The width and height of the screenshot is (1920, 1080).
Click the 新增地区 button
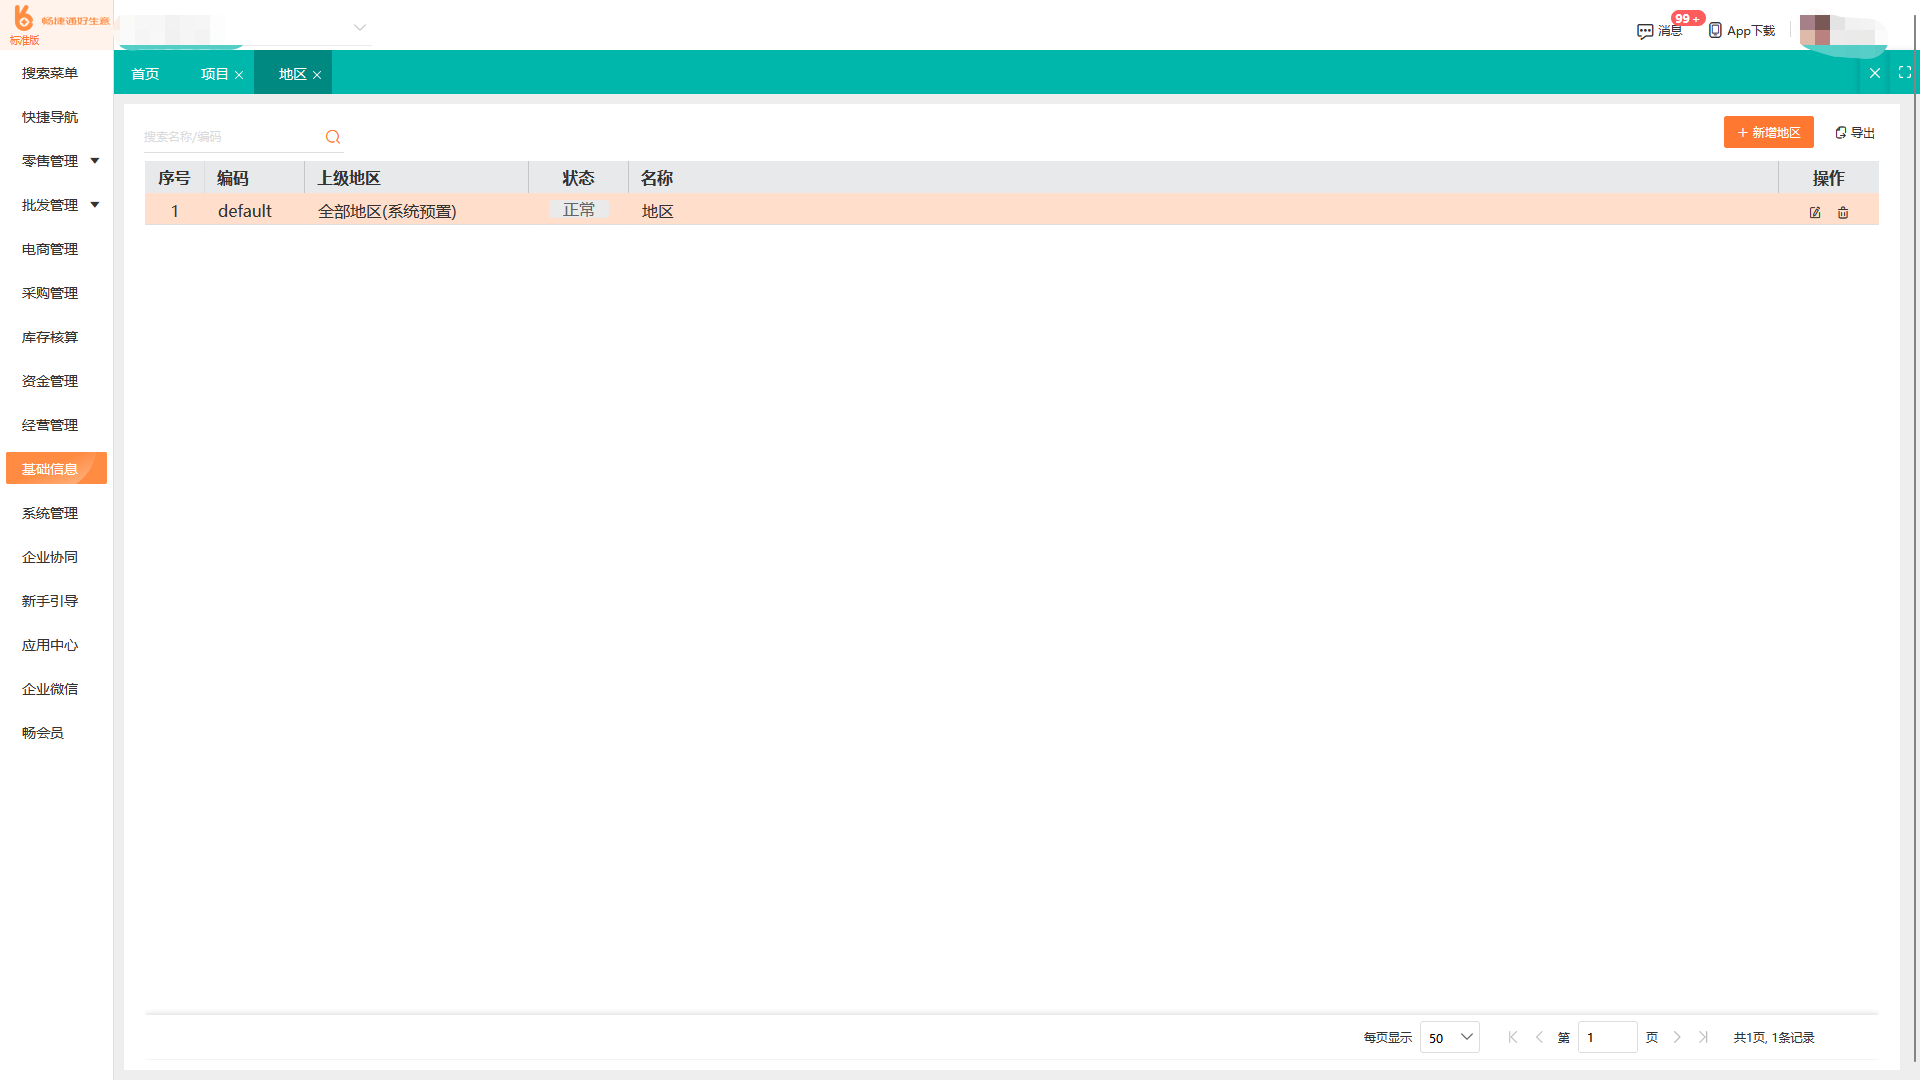coord(1768,132)
